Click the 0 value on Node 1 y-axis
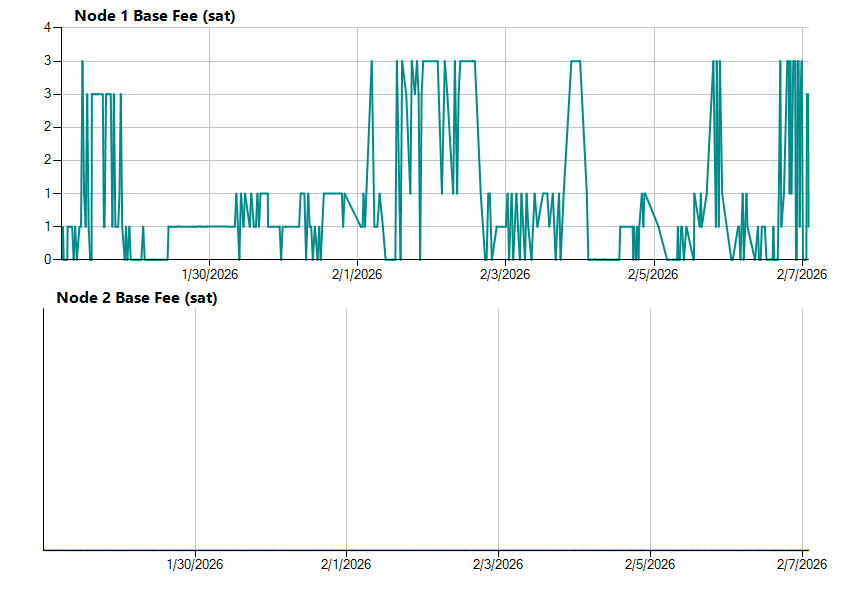The height and width of the screenshot is (600, 860). tap(47, 259)
